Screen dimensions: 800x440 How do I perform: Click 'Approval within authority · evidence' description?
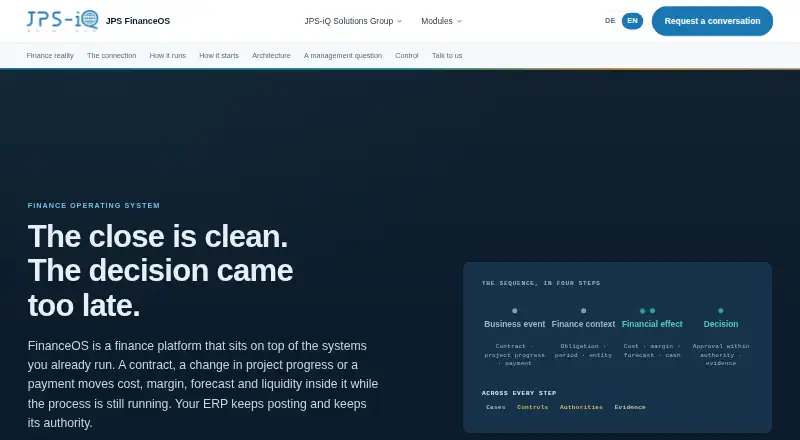coord(720,354)
